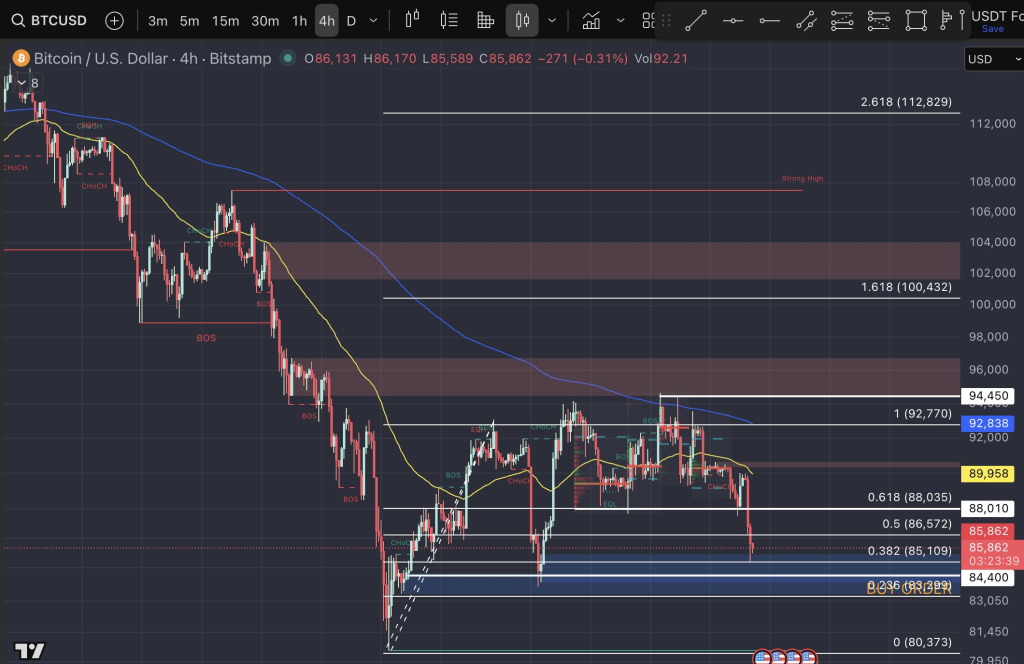Select the 15m timeframe
This screenshot has width=1024, height=664.
[225, 20]
